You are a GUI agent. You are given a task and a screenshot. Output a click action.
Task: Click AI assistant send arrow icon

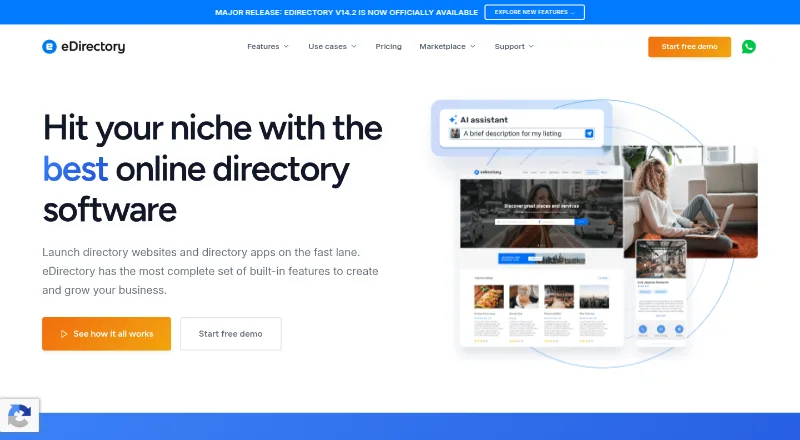pos(589,134)
